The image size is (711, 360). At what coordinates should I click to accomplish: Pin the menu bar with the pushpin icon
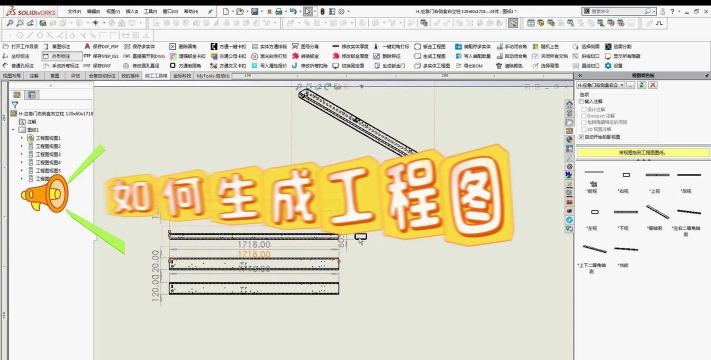click(210, 11)
